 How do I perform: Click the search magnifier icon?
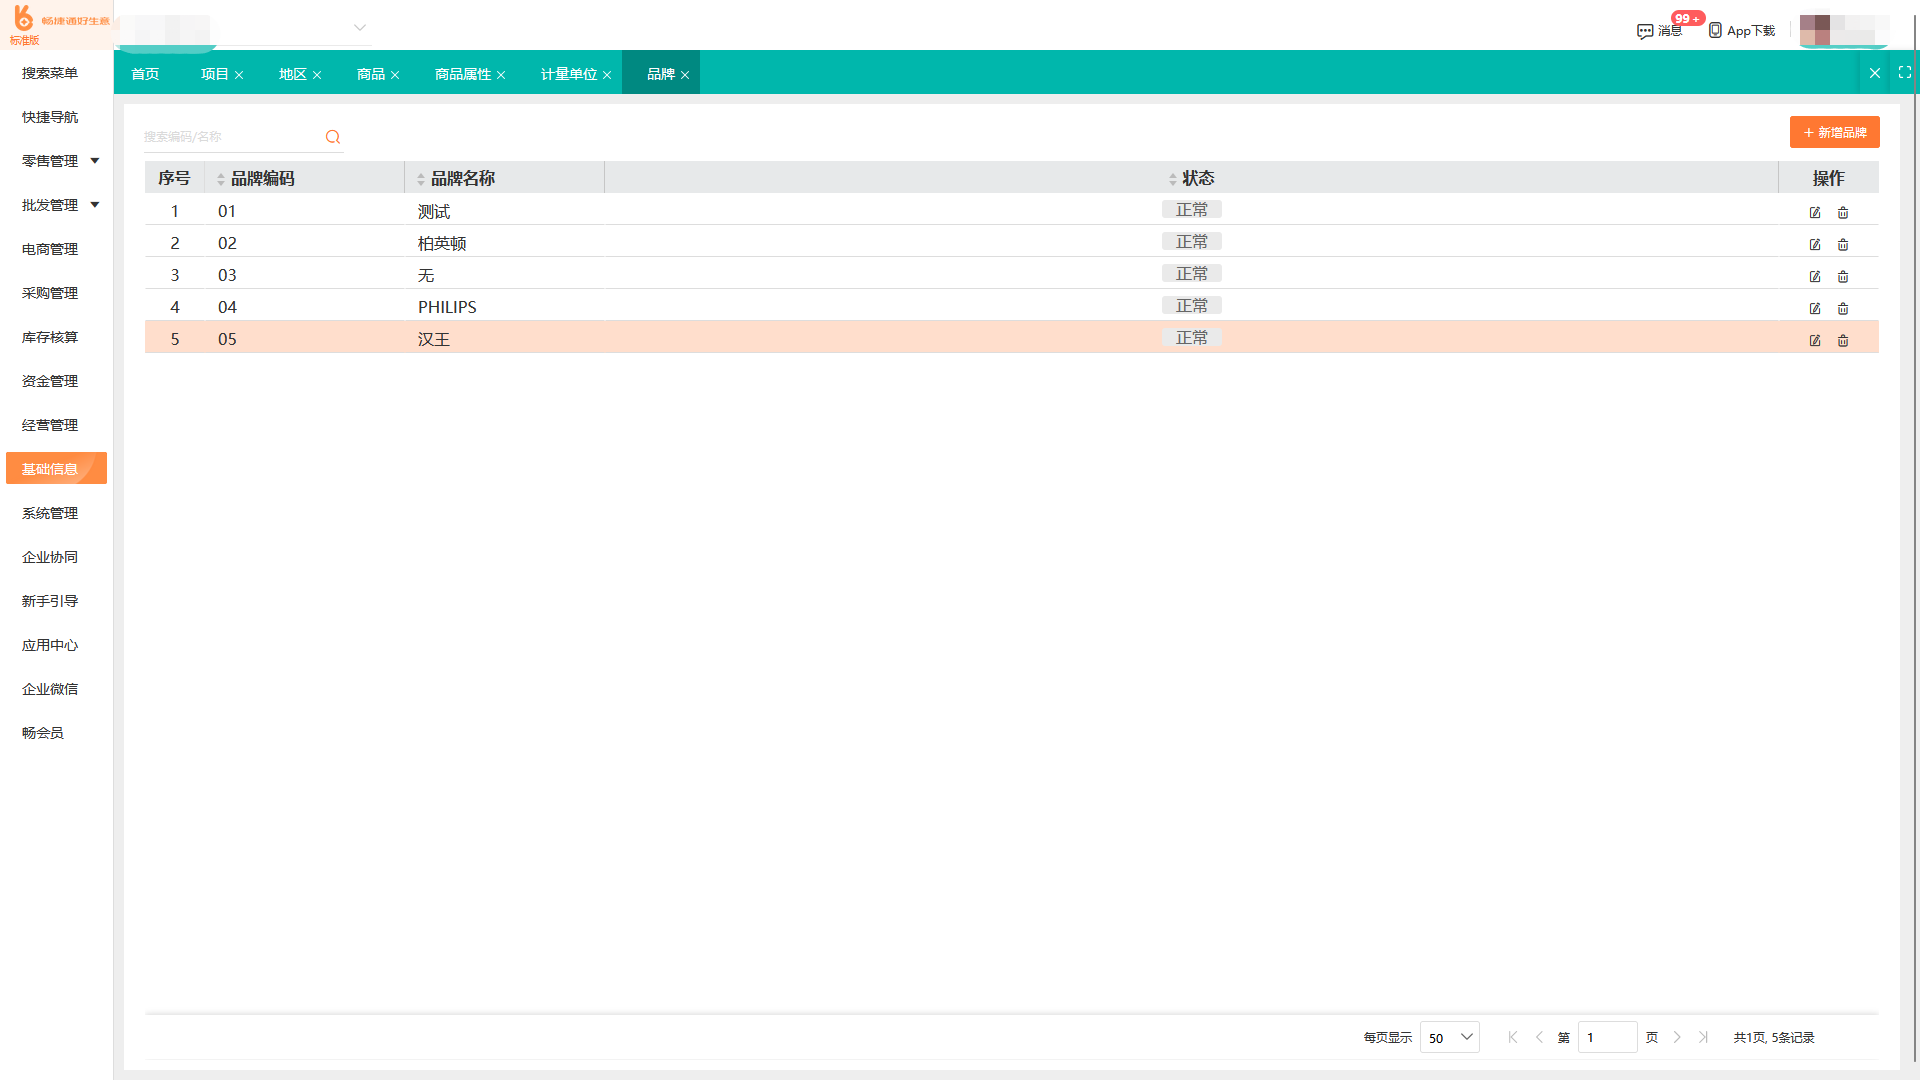pos(334,136)
